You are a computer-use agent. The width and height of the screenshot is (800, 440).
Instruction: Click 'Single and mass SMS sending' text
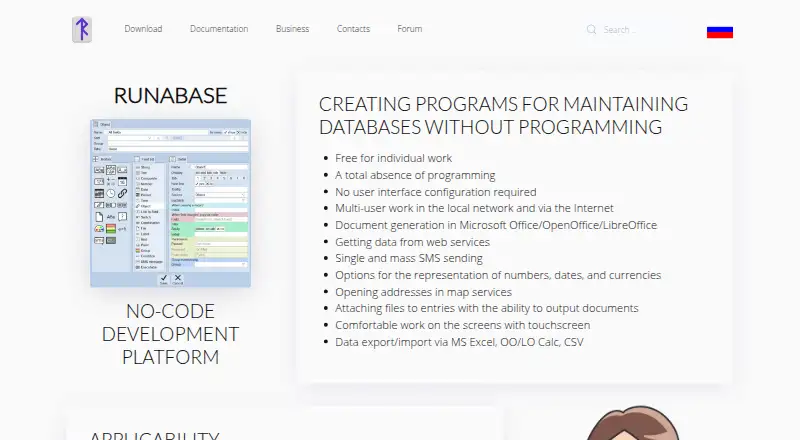(x=409, y=258)
